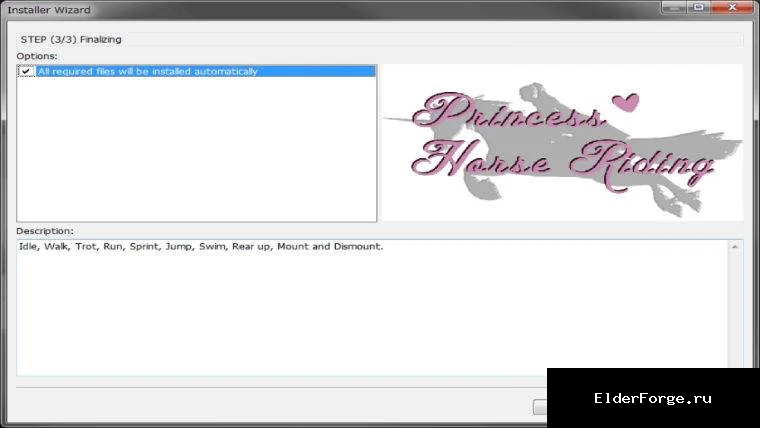Click the 'Installer Wizard' title bar
760x428 pixels.
[x=300, y=9]
